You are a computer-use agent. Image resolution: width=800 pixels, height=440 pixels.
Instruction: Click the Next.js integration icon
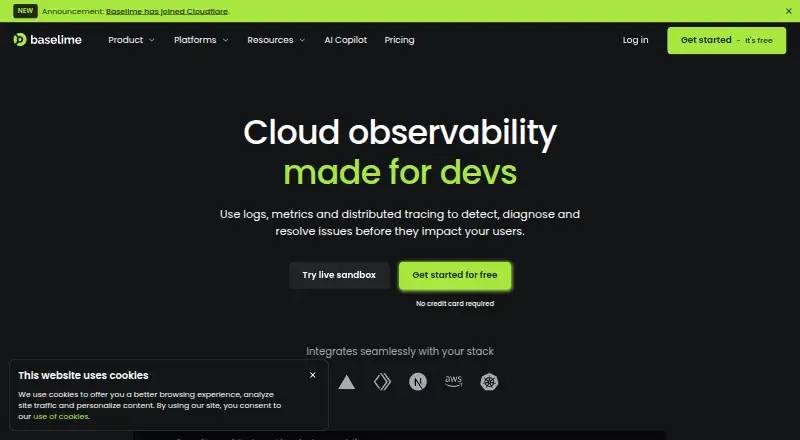418,382
